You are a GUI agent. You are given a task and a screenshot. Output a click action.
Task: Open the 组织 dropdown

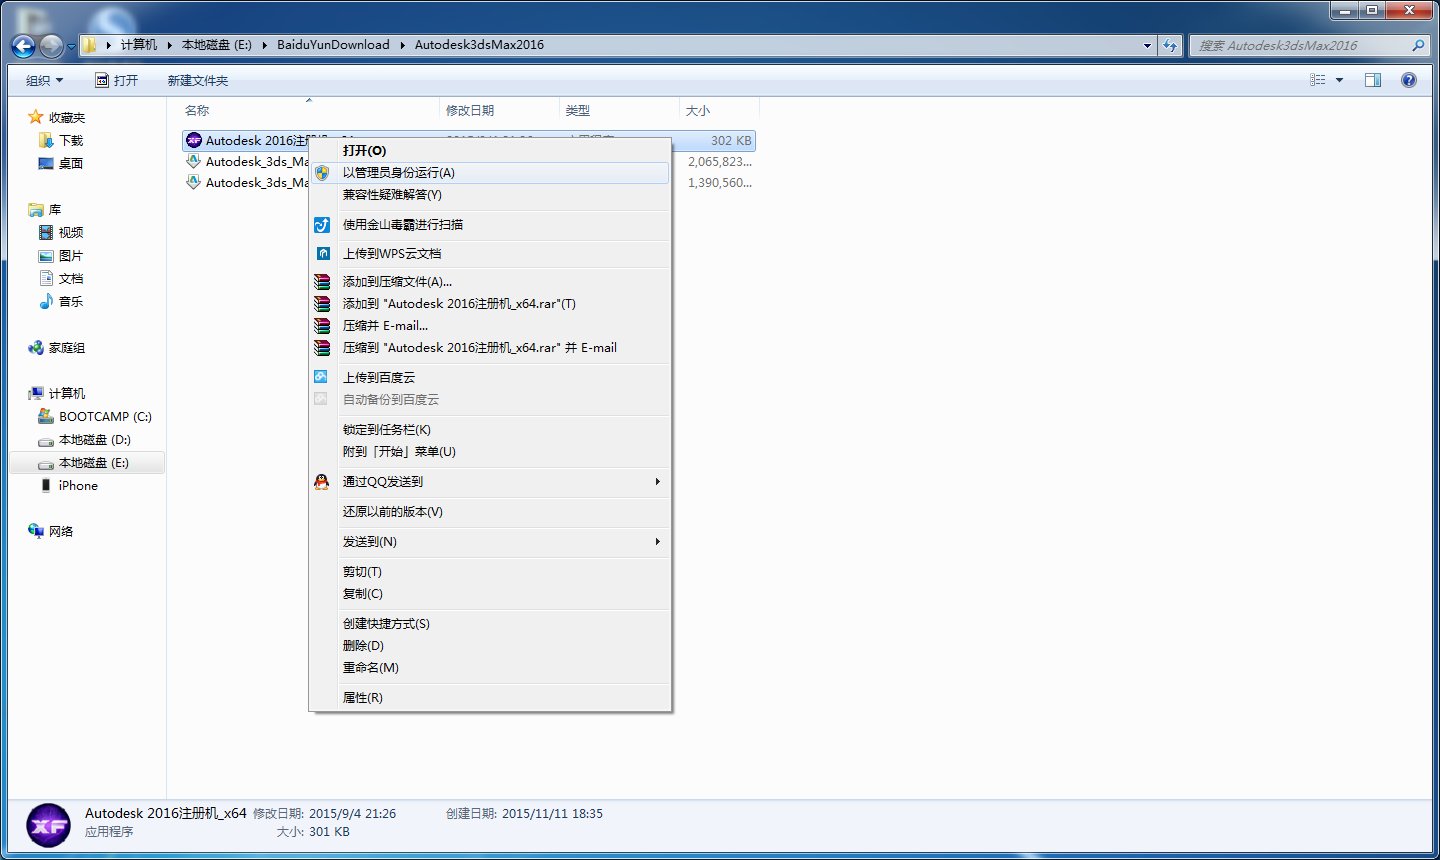[x=43, y=79]
